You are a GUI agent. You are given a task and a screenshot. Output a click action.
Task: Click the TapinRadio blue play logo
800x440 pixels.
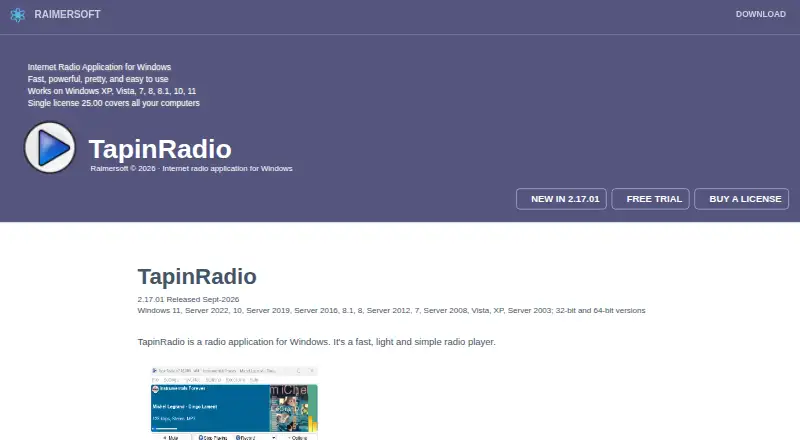point(50,148)
